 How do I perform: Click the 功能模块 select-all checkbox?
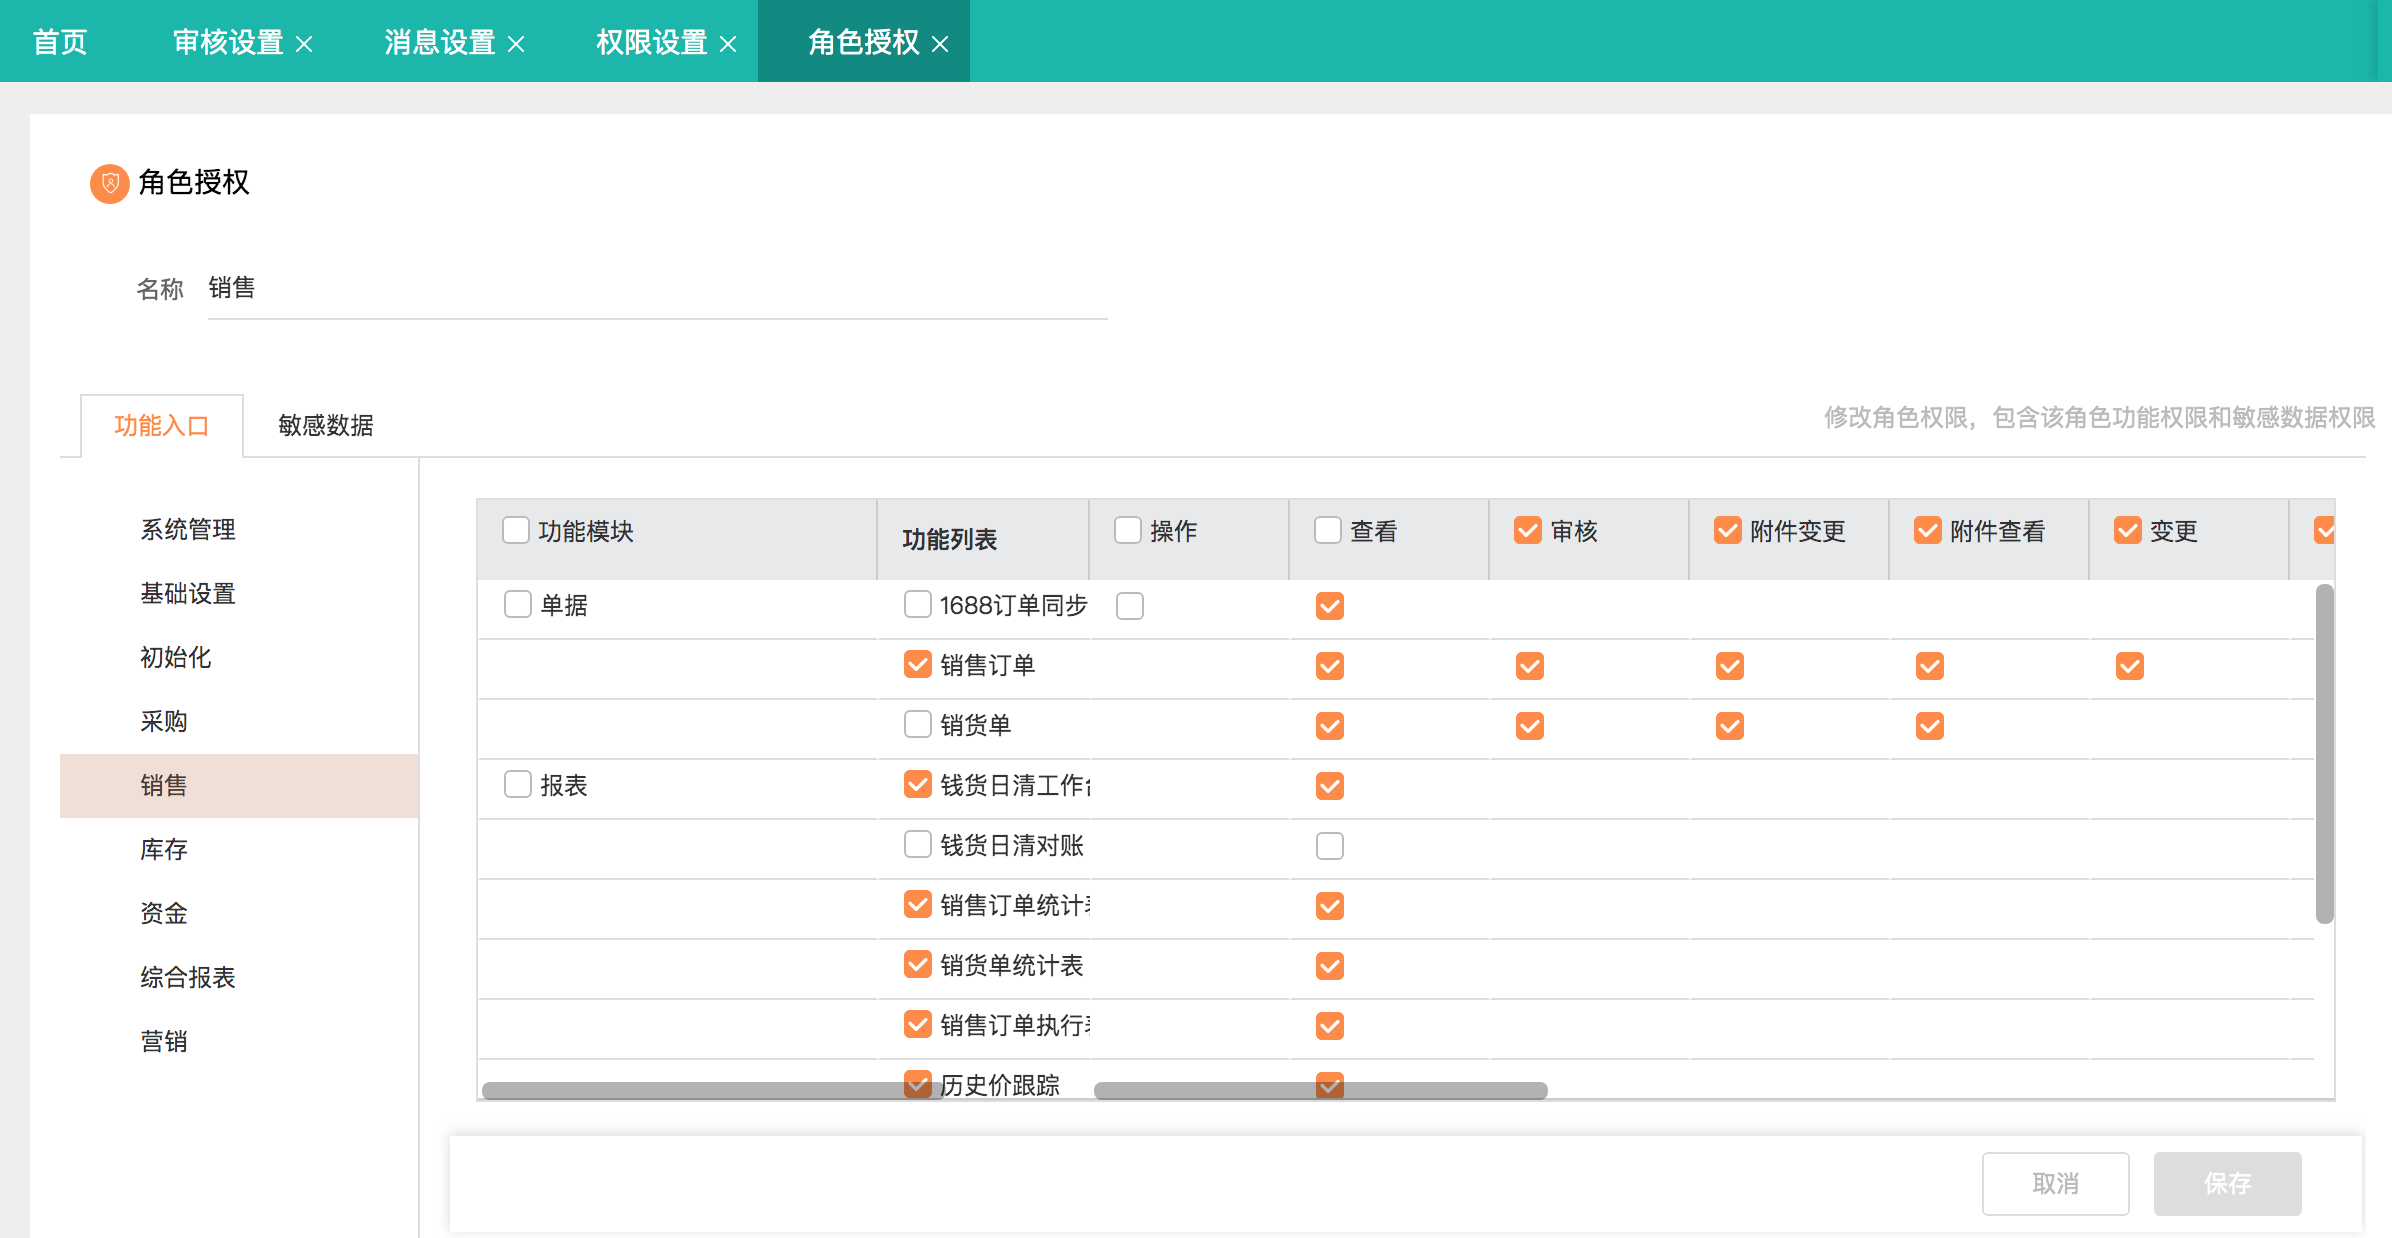(x=515, y=531)
